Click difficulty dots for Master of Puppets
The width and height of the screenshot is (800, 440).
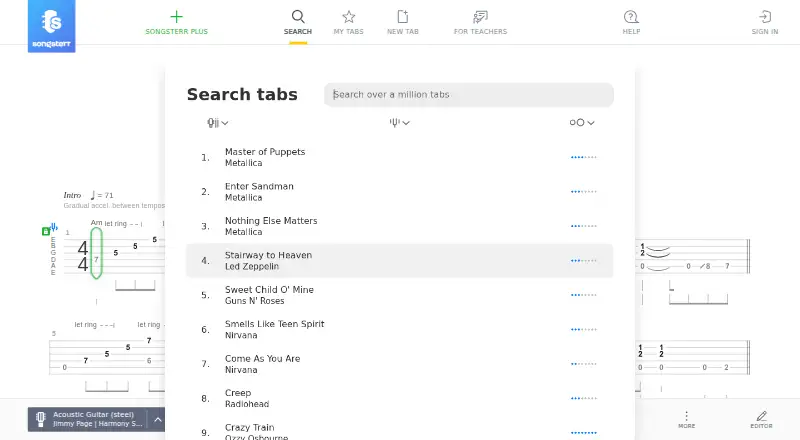584,157
